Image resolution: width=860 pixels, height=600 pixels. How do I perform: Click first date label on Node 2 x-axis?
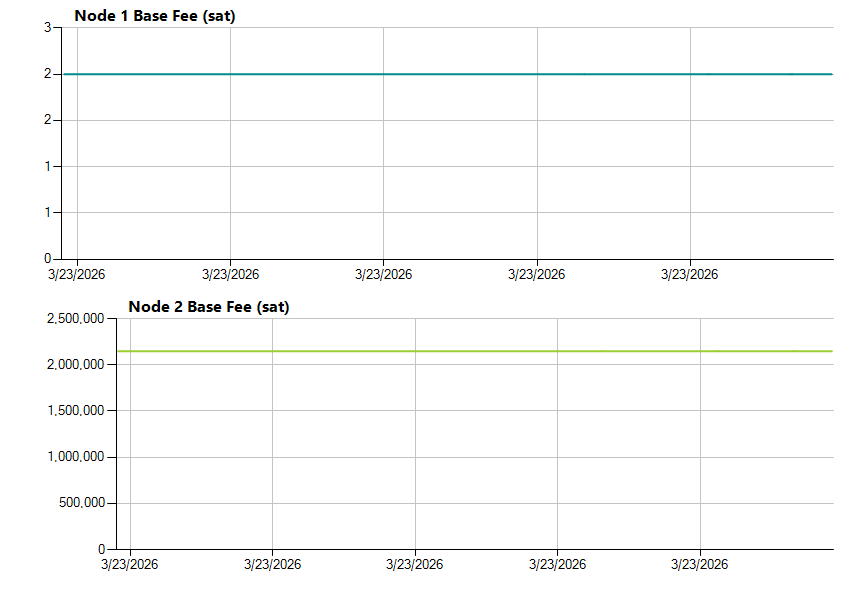130,565
